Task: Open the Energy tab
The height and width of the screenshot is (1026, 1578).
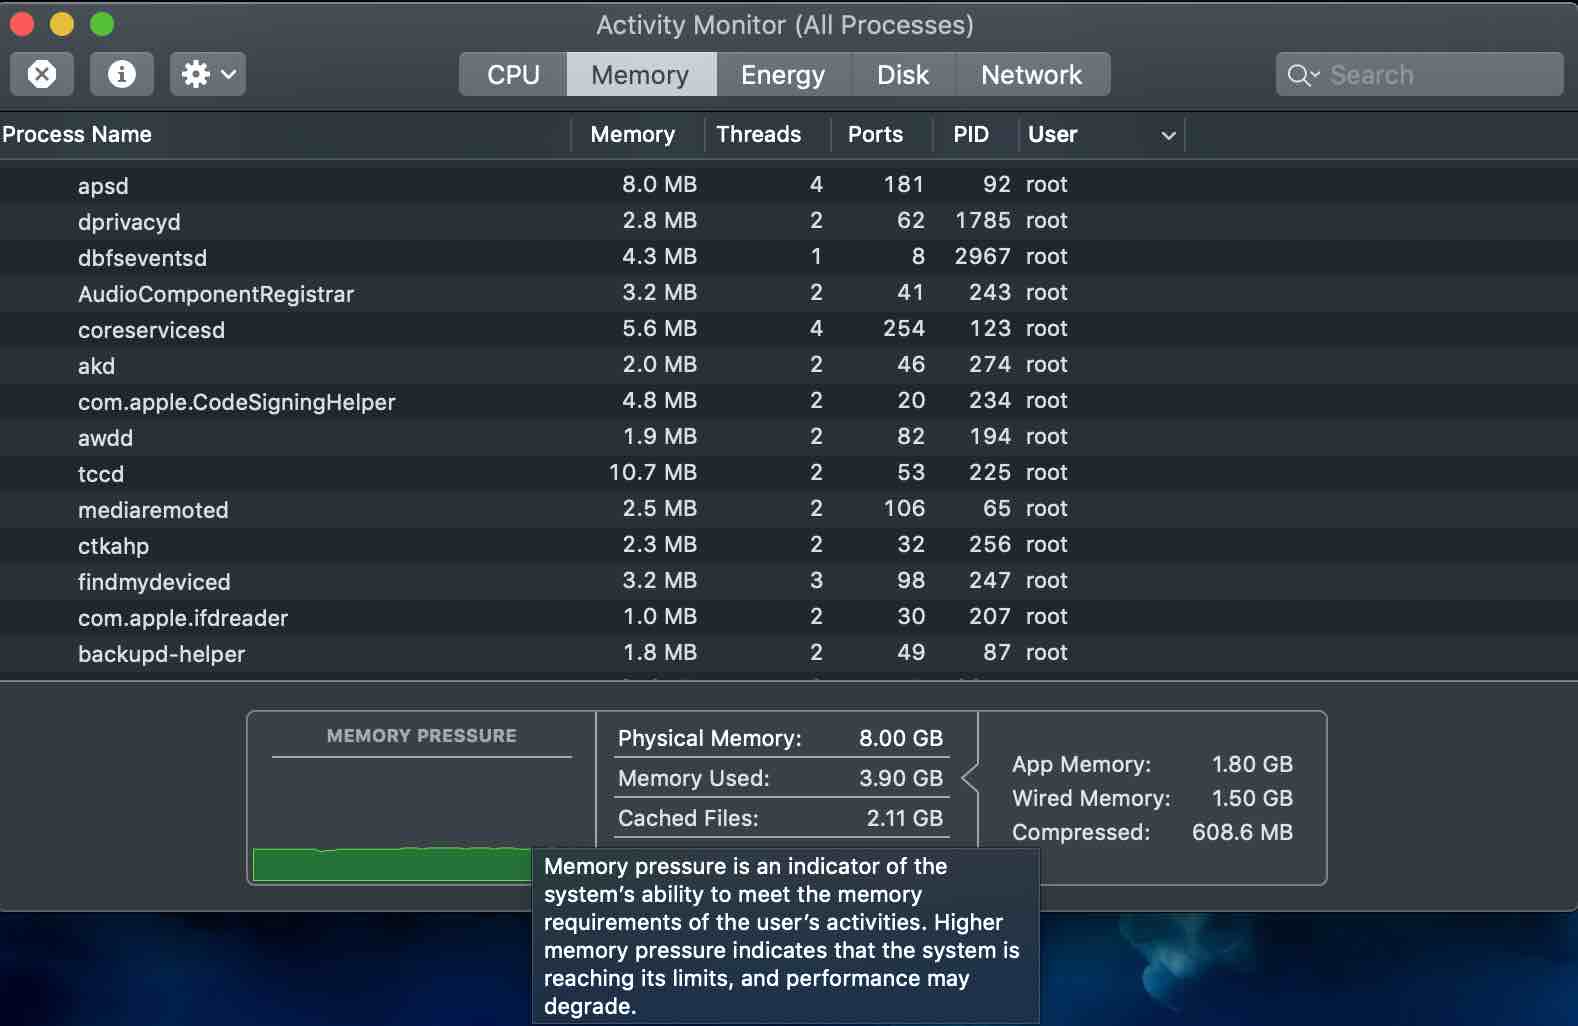Action: pos(782,75)
